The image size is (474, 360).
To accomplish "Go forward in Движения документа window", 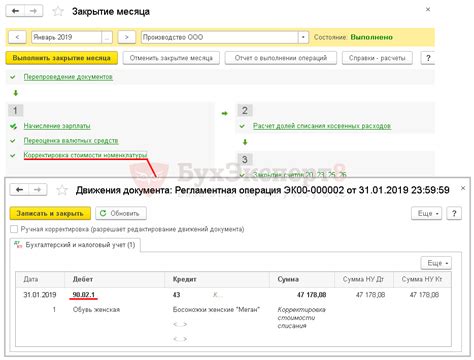I will coord(38,190).
